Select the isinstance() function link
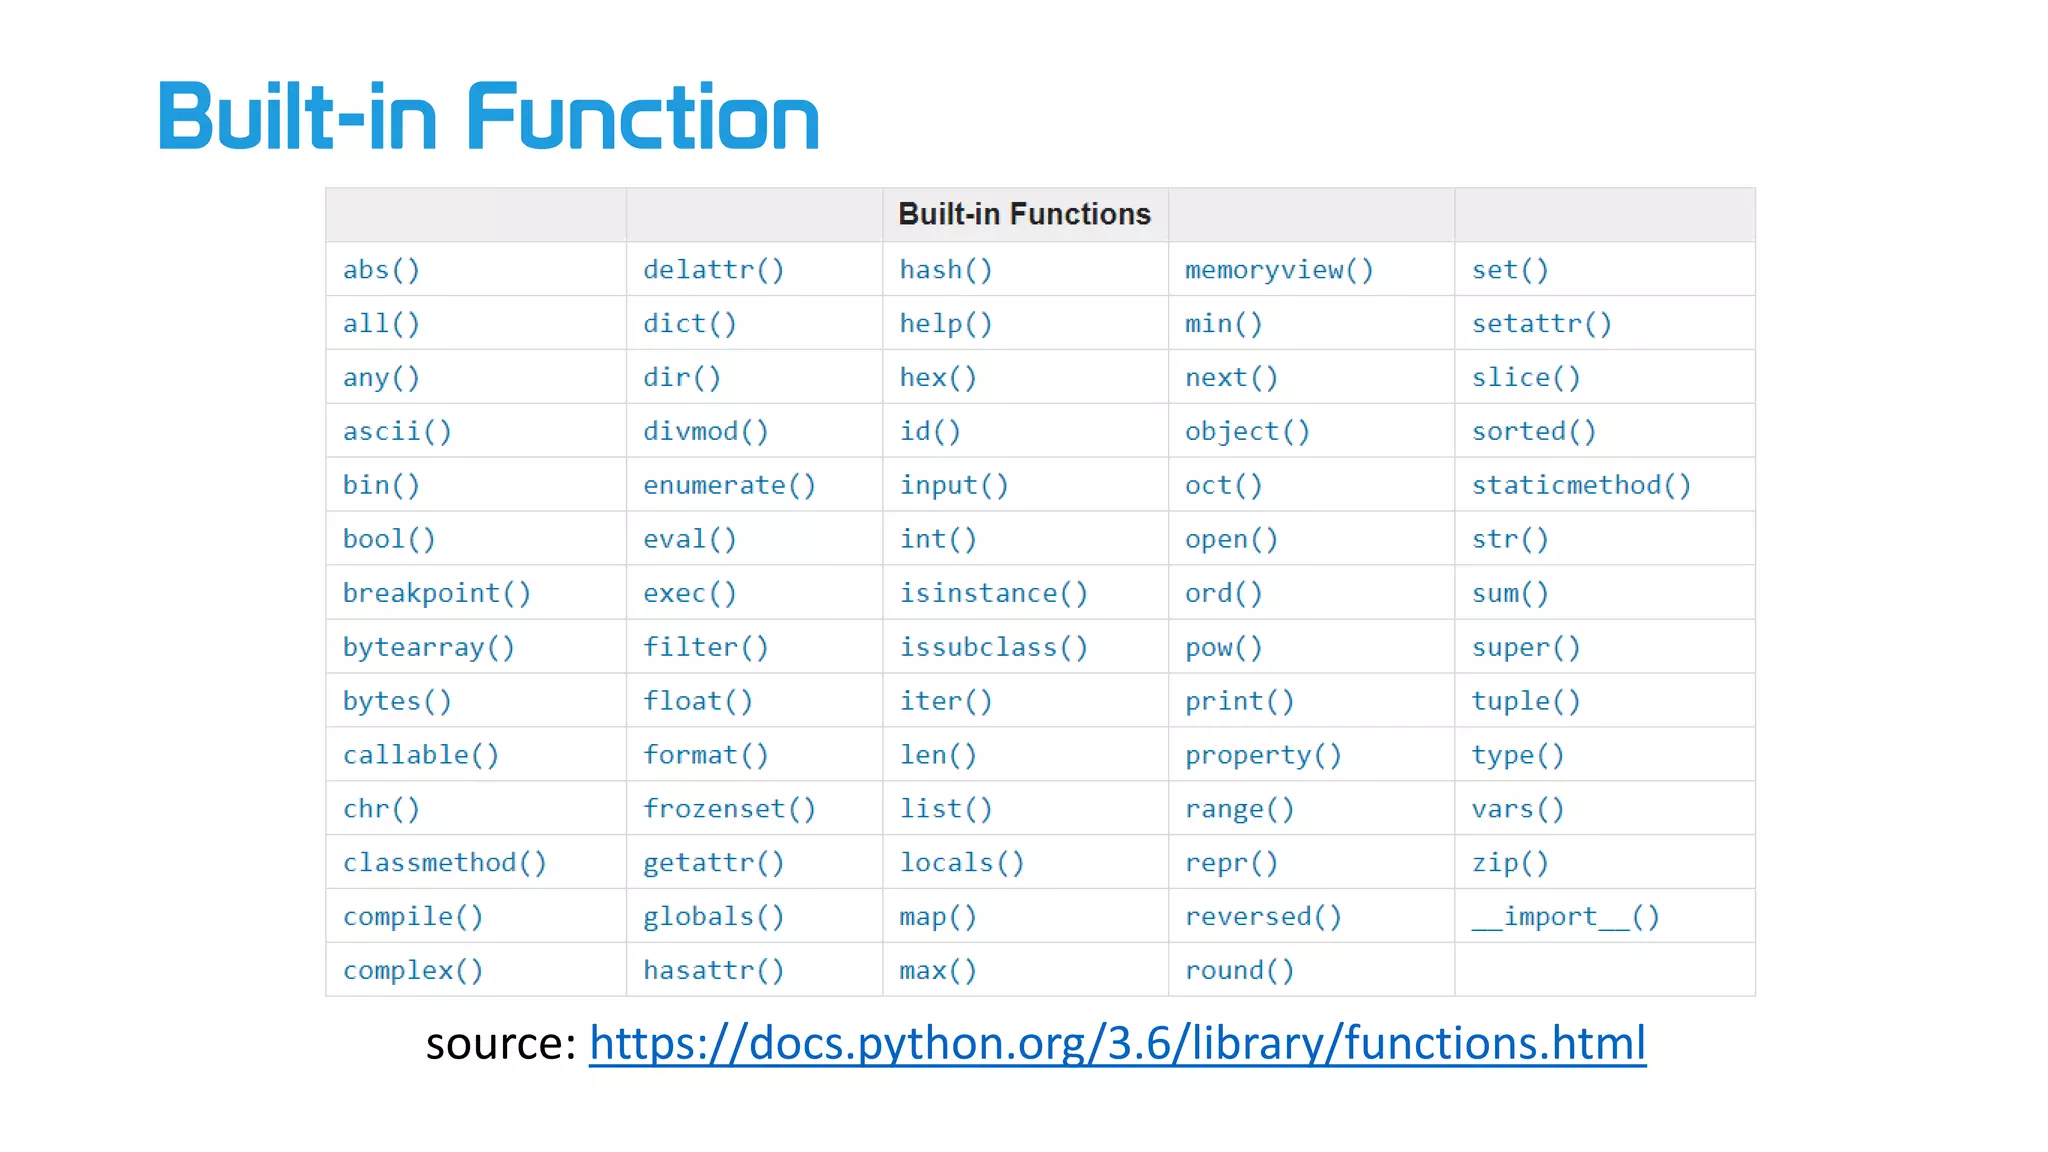The height and width of the screenshot is (1152, 2048). click(993, 594)
